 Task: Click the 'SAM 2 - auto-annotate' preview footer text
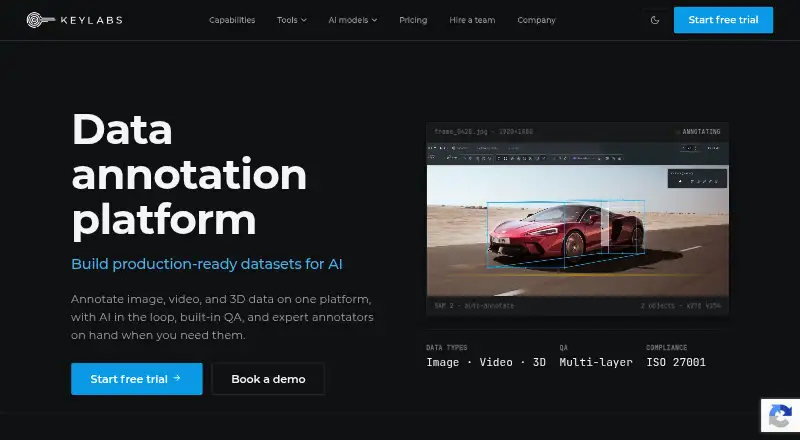point(474,306)
